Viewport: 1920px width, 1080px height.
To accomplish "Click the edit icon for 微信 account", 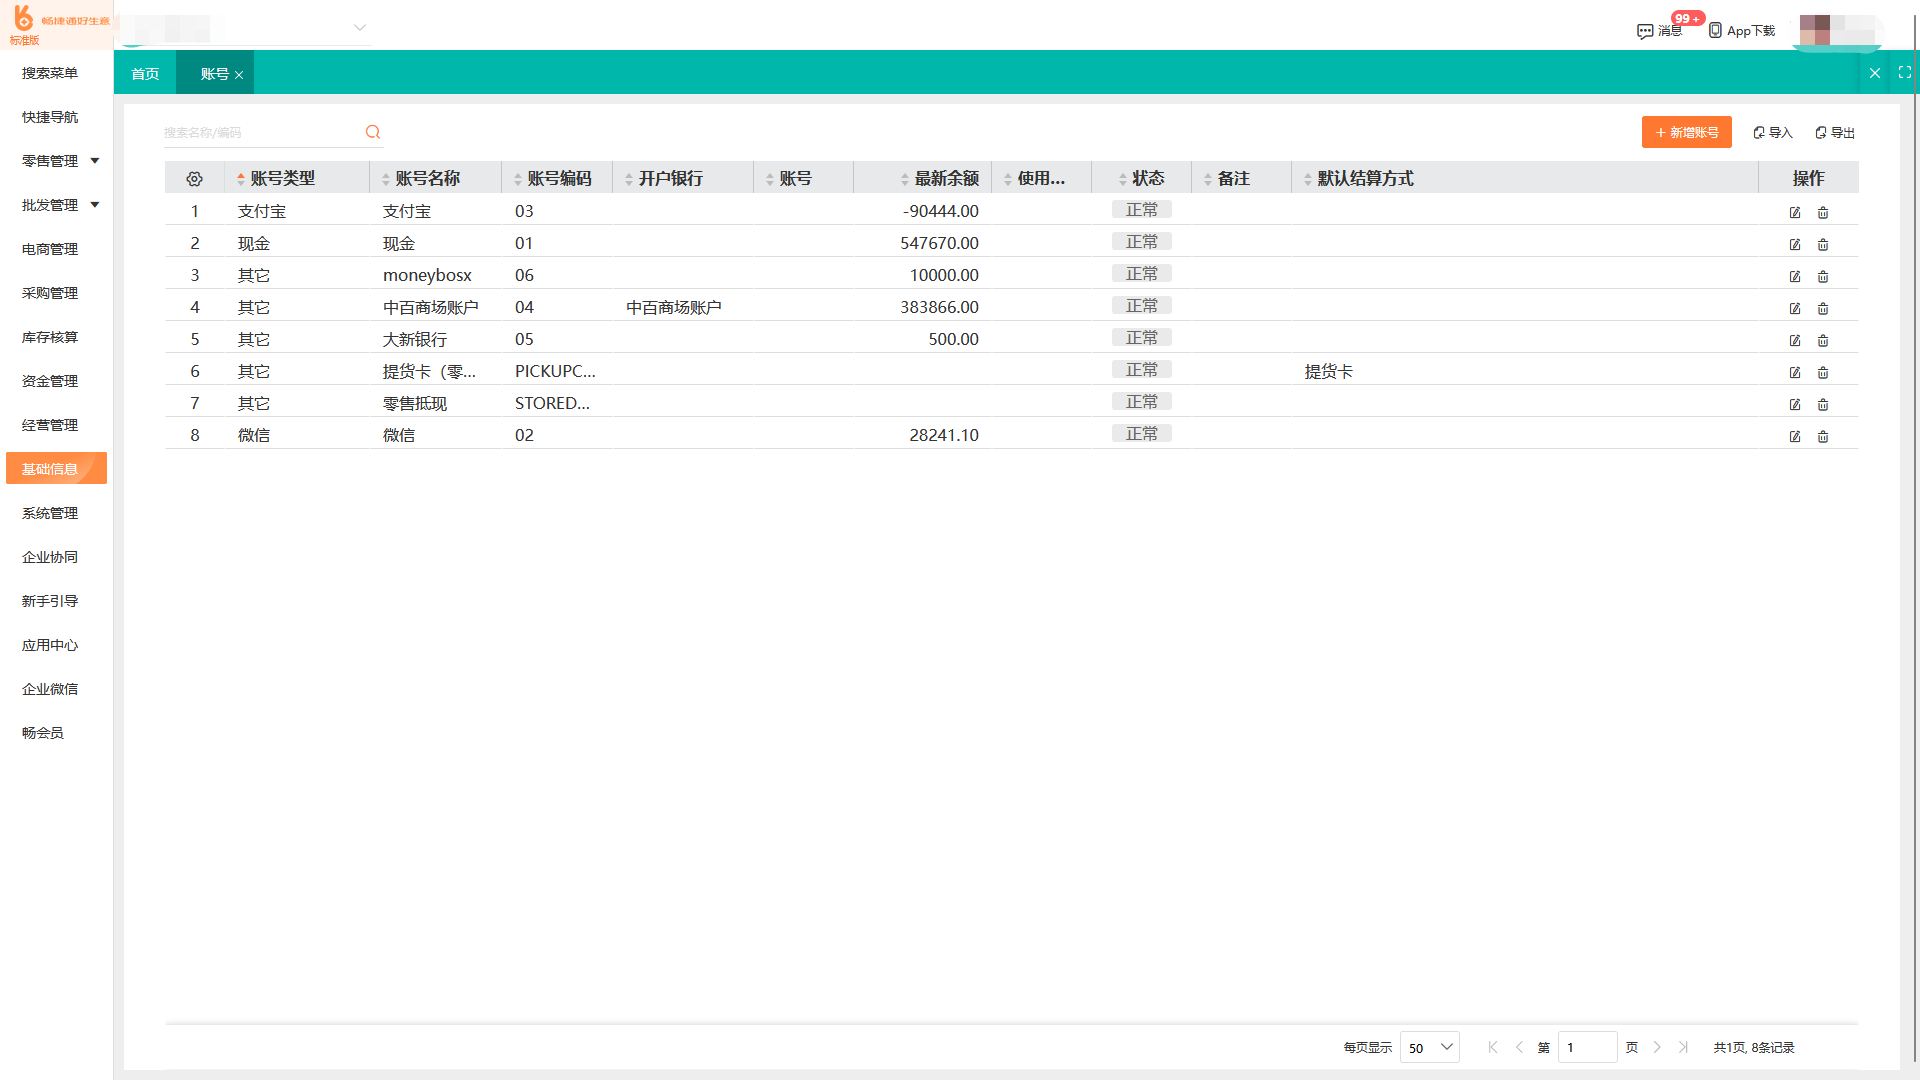I will 1795,434.
